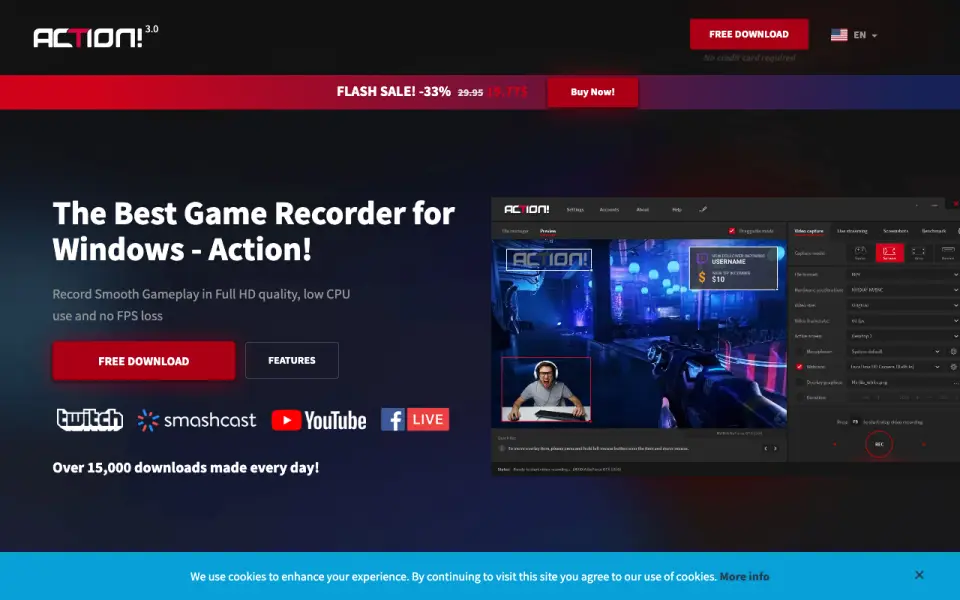This screenshot has width=960, height=600.
Task: Switch to the Preview tab
Action: point(548,231)
